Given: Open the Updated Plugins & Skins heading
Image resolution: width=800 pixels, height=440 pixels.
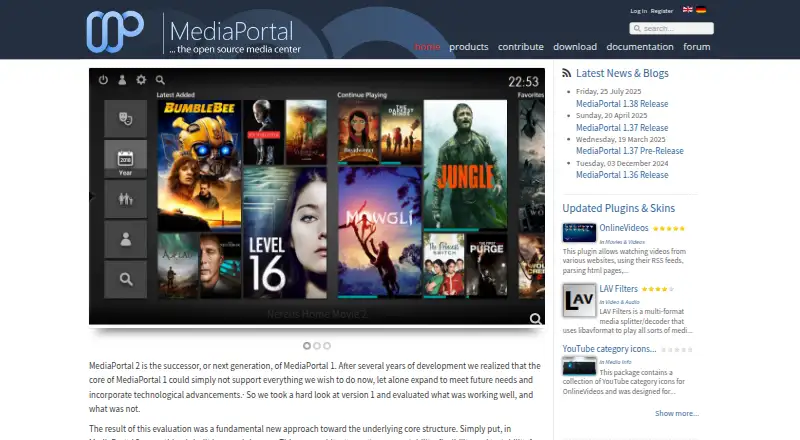Looking at the screenshot, I should (618, 208).
